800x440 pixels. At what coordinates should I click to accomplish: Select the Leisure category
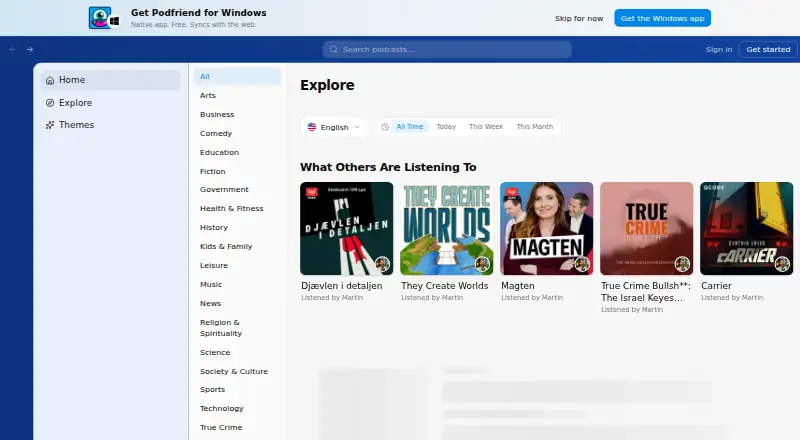point(238,265)
